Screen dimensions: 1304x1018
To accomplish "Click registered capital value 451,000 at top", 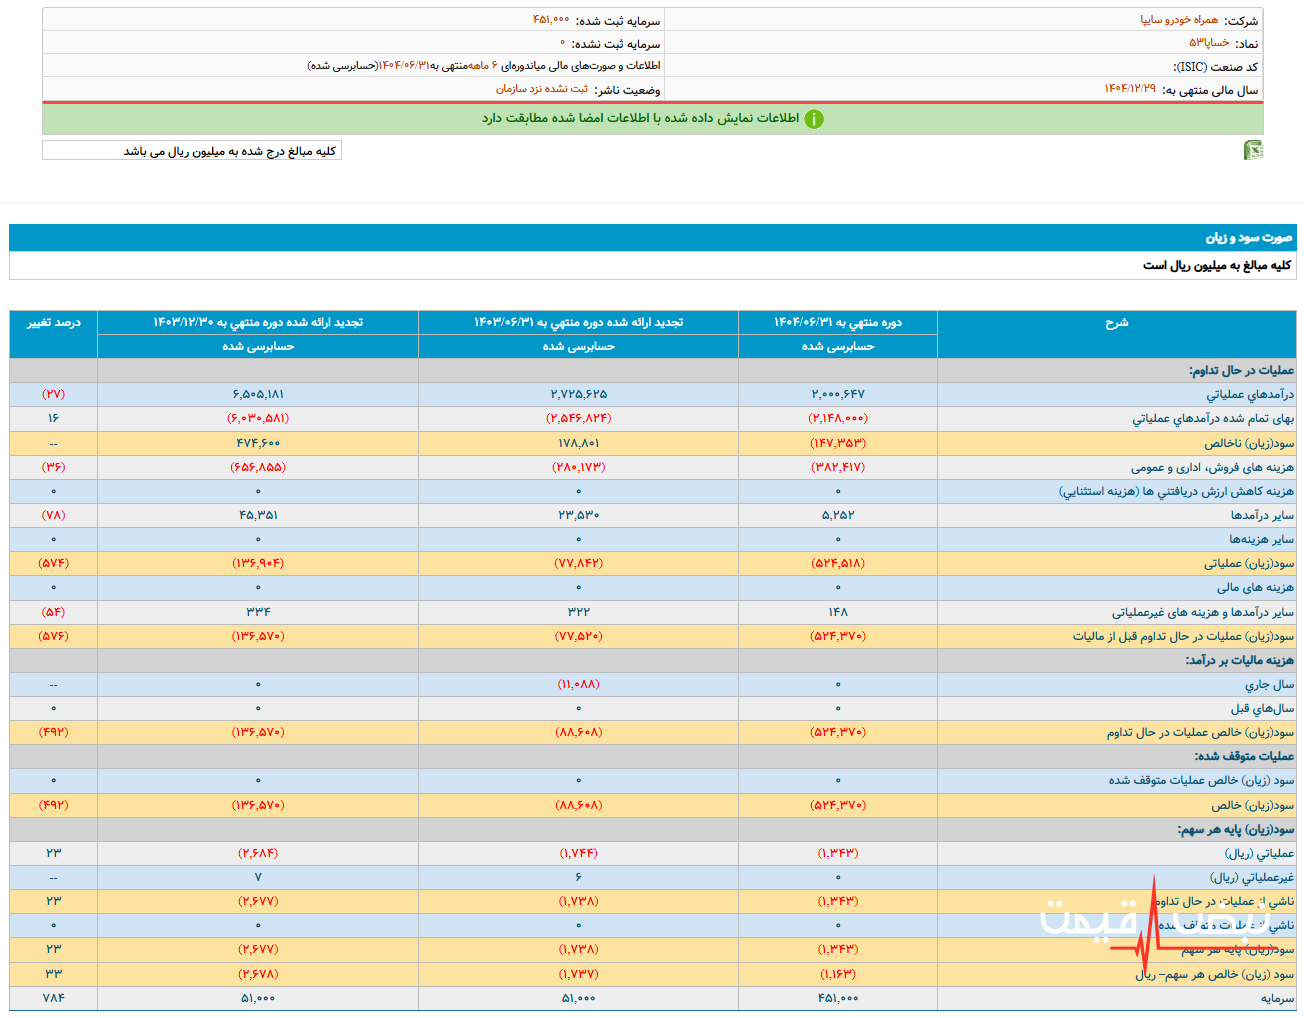I will [x=551, y=20].
